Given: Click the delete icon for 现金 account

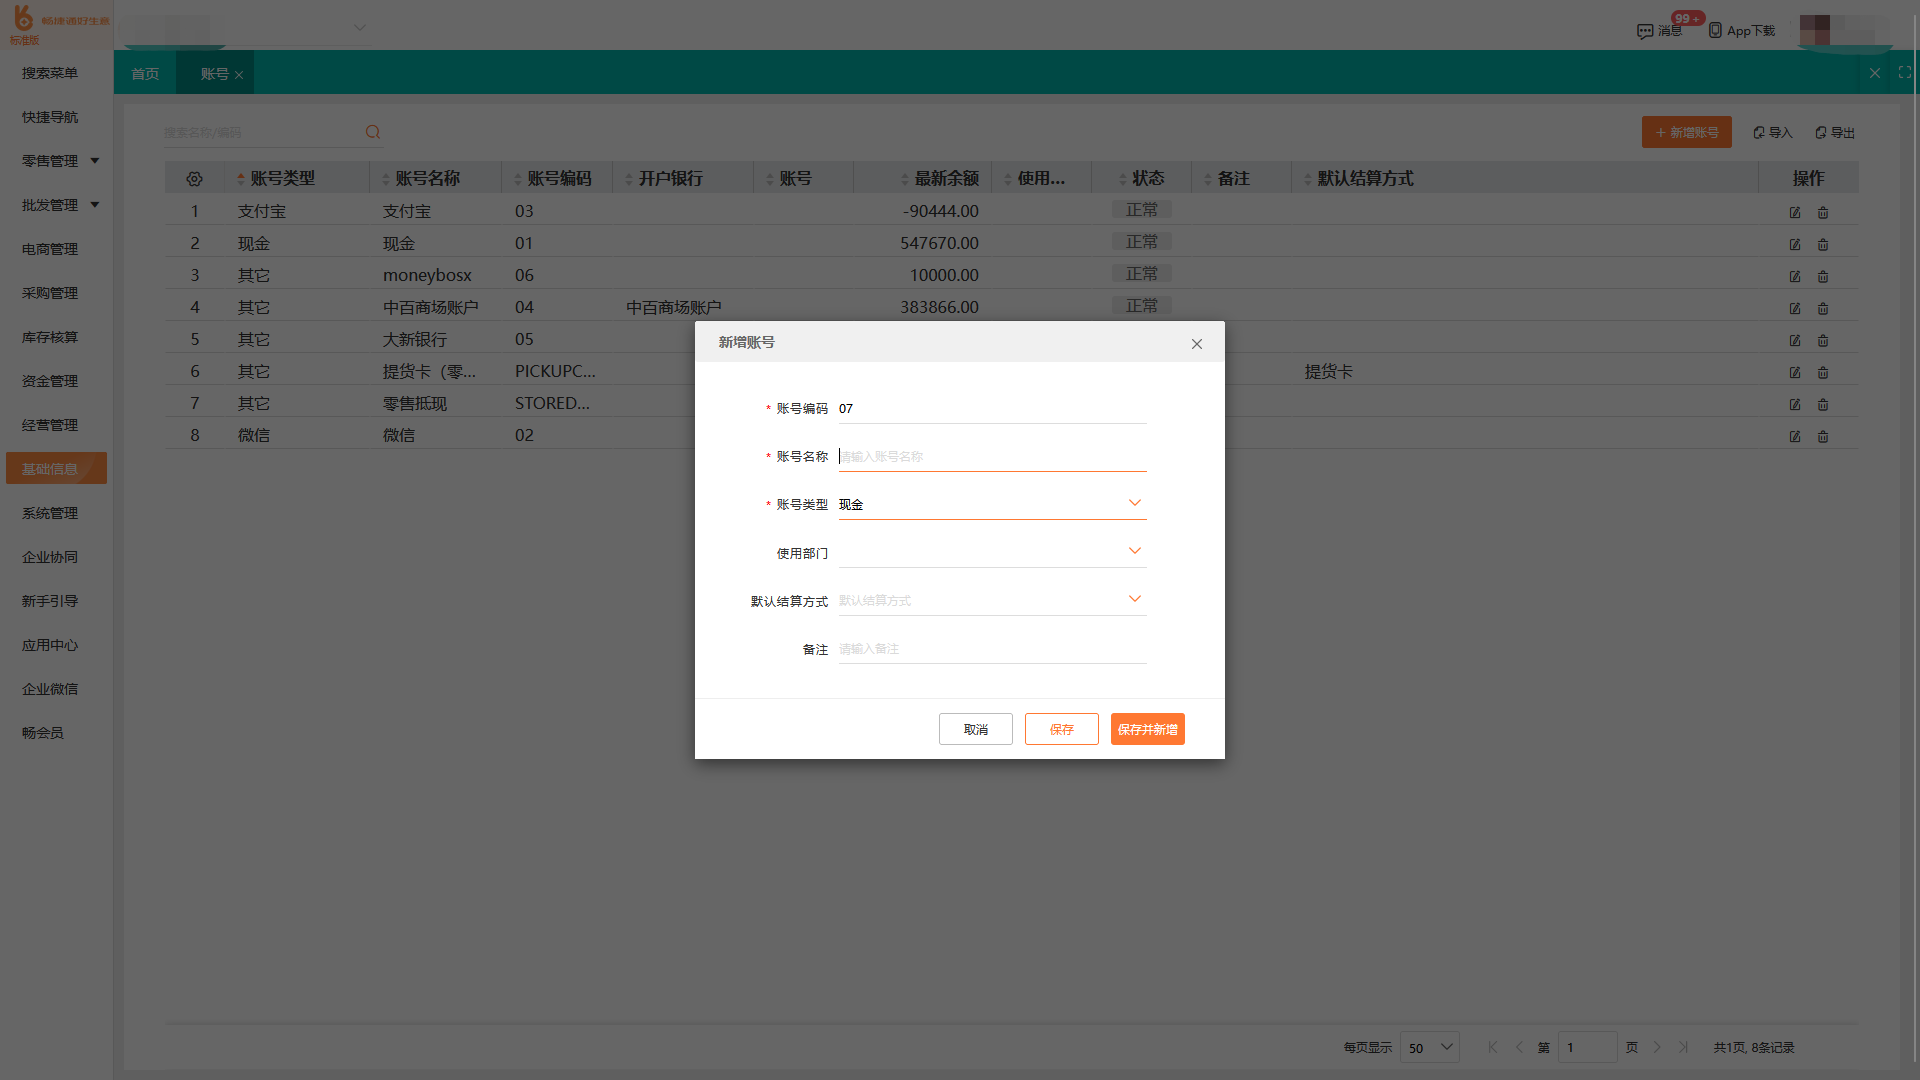Looking at the screenshot, I should pos(1824,244).
